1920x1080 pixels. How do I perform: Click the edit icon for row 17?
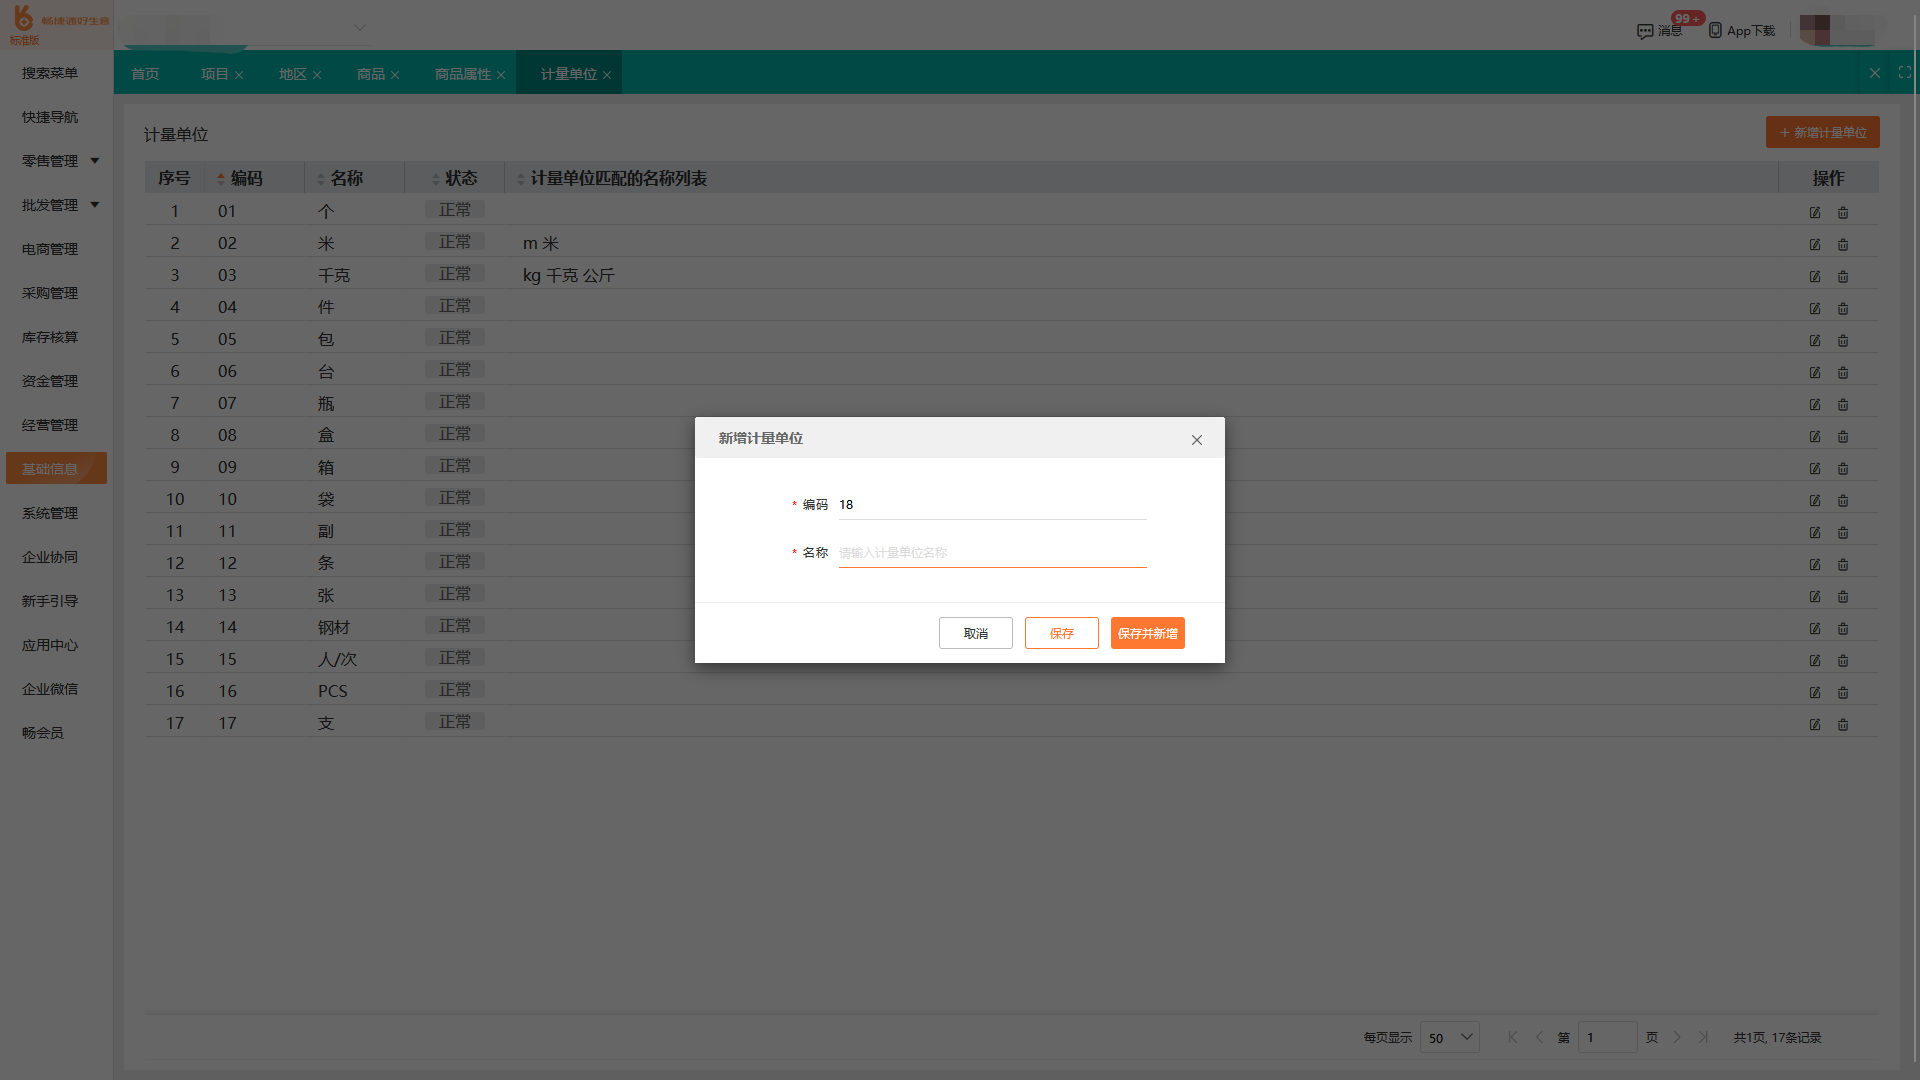(1815, 723)
